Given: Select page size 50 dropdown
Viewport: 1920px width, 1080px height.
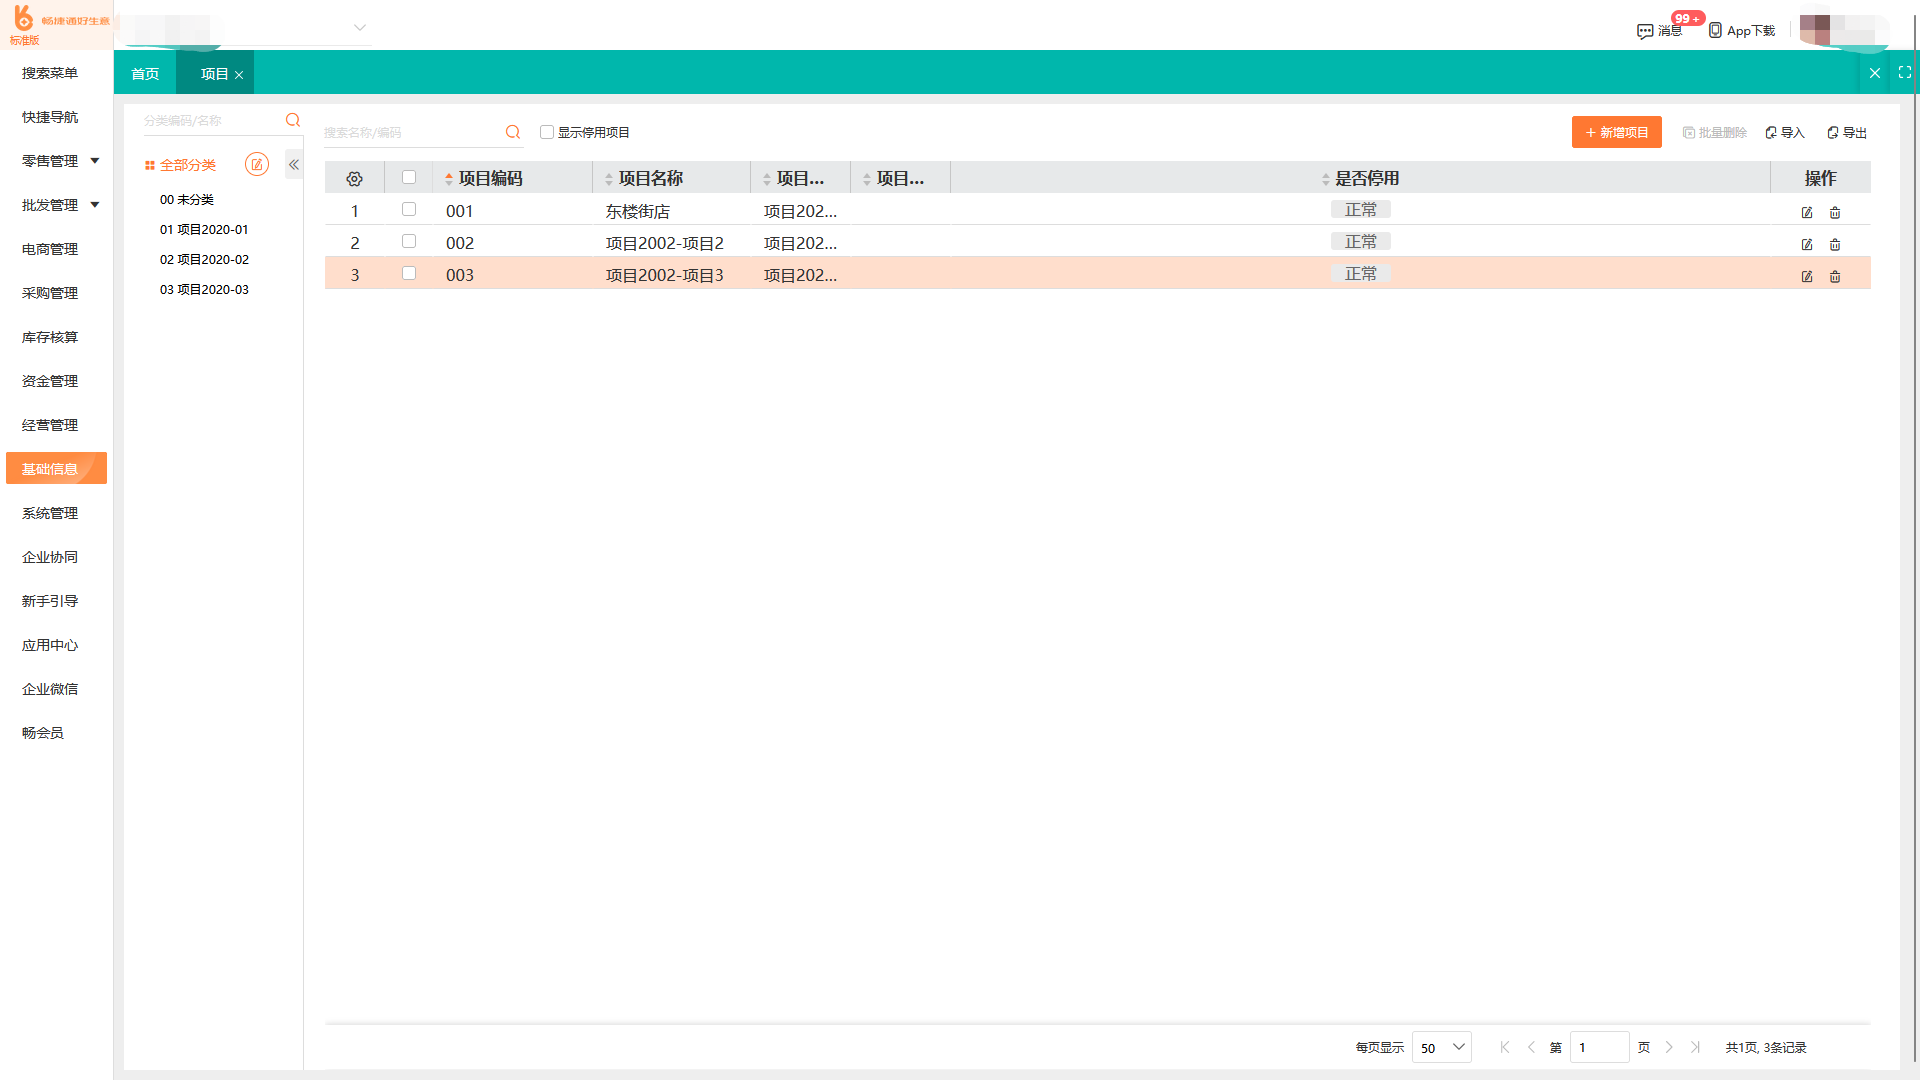Looking at the screenshot, I should click(x=1440, y=1047).
